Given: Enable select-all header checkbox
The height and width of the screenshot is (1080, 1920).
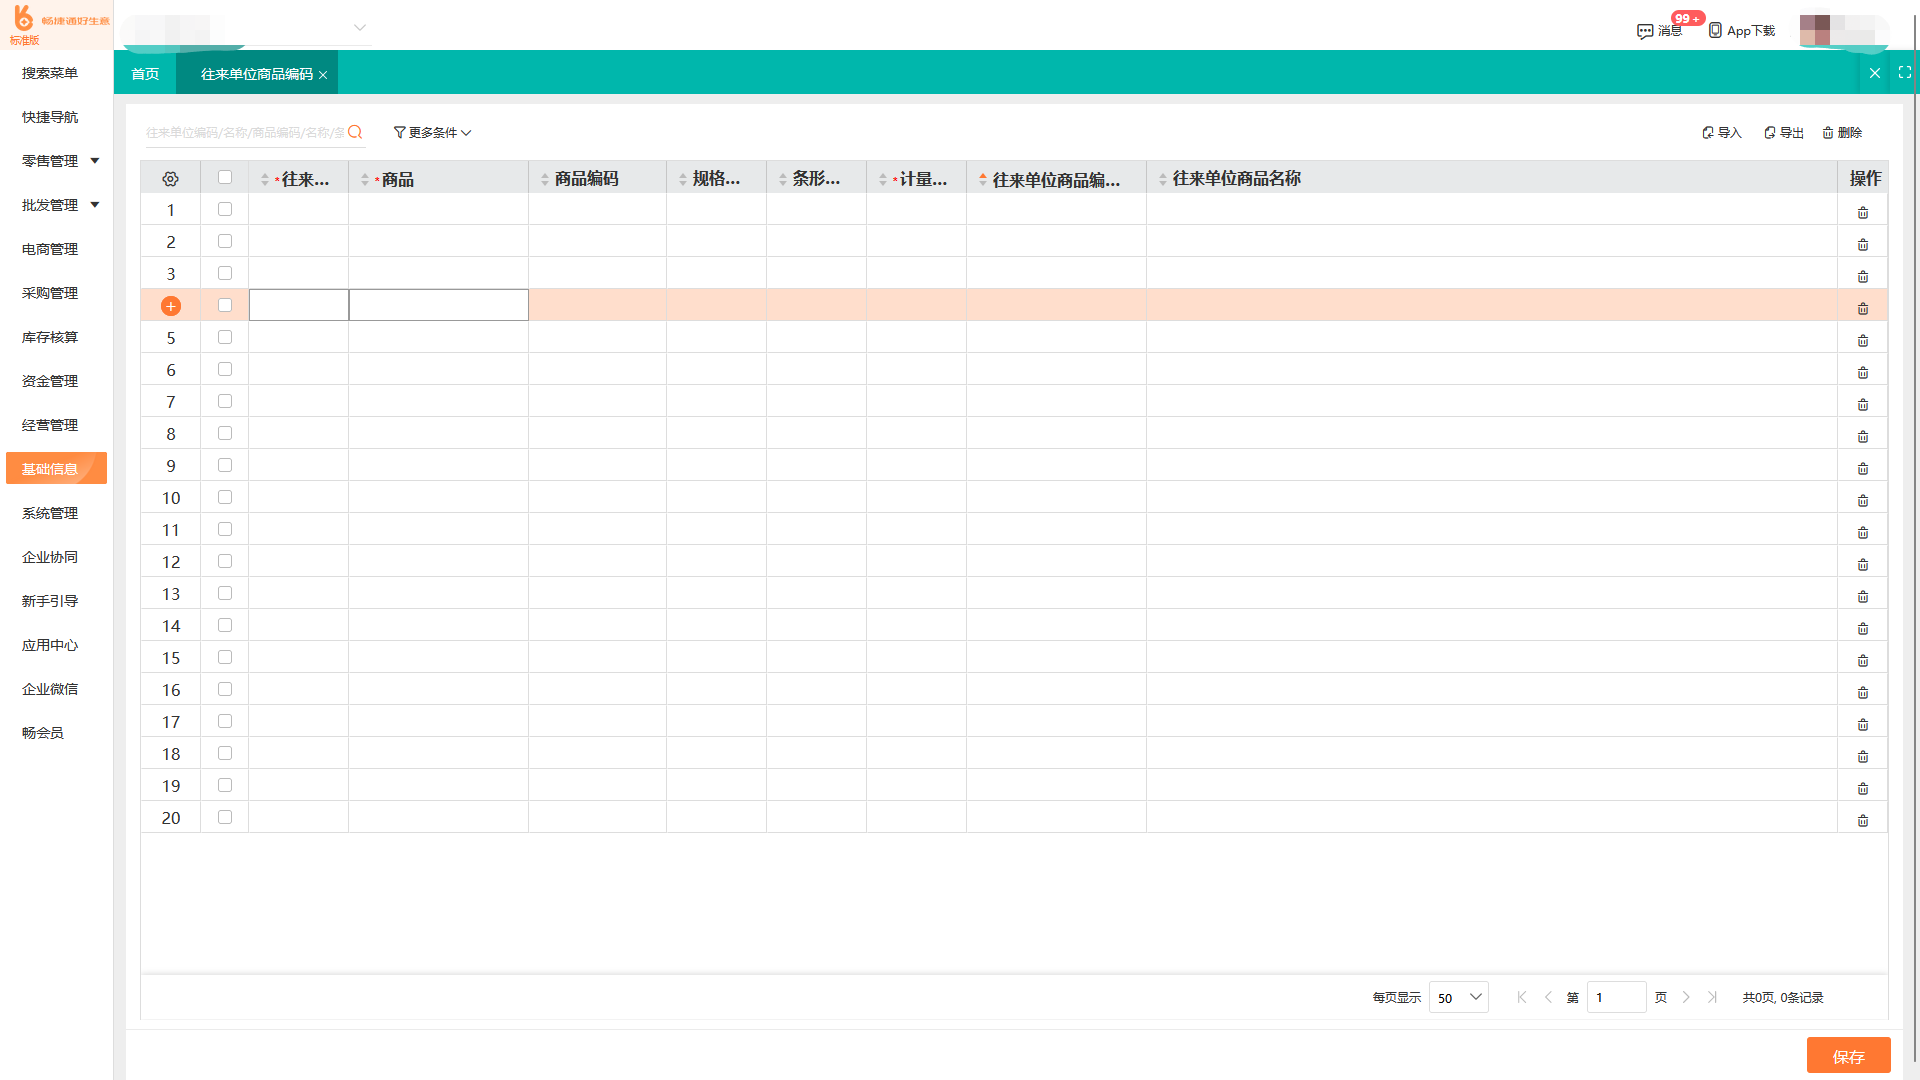Looking at the screenshot, I should tap(224, 178).
